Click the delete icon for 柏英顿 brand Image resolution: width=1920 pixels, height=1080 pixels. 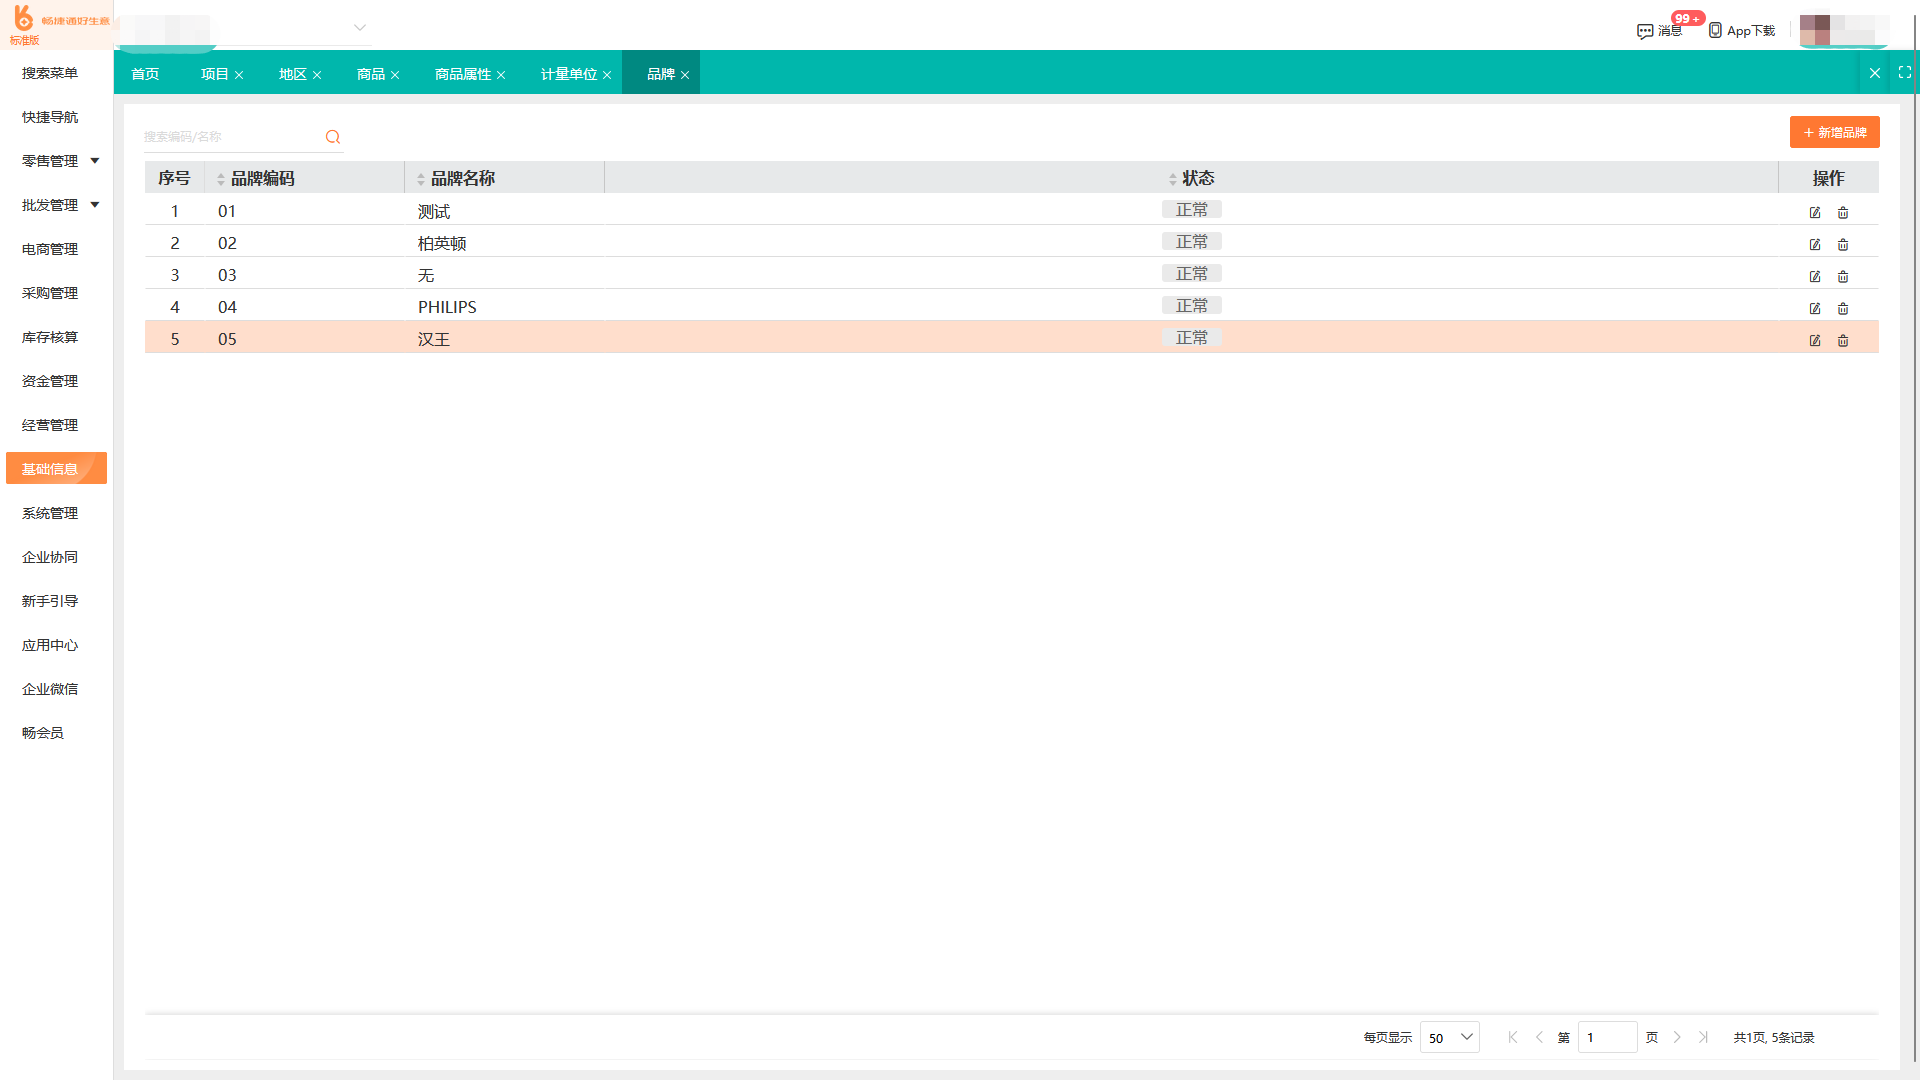click(x=1844, y=243)
